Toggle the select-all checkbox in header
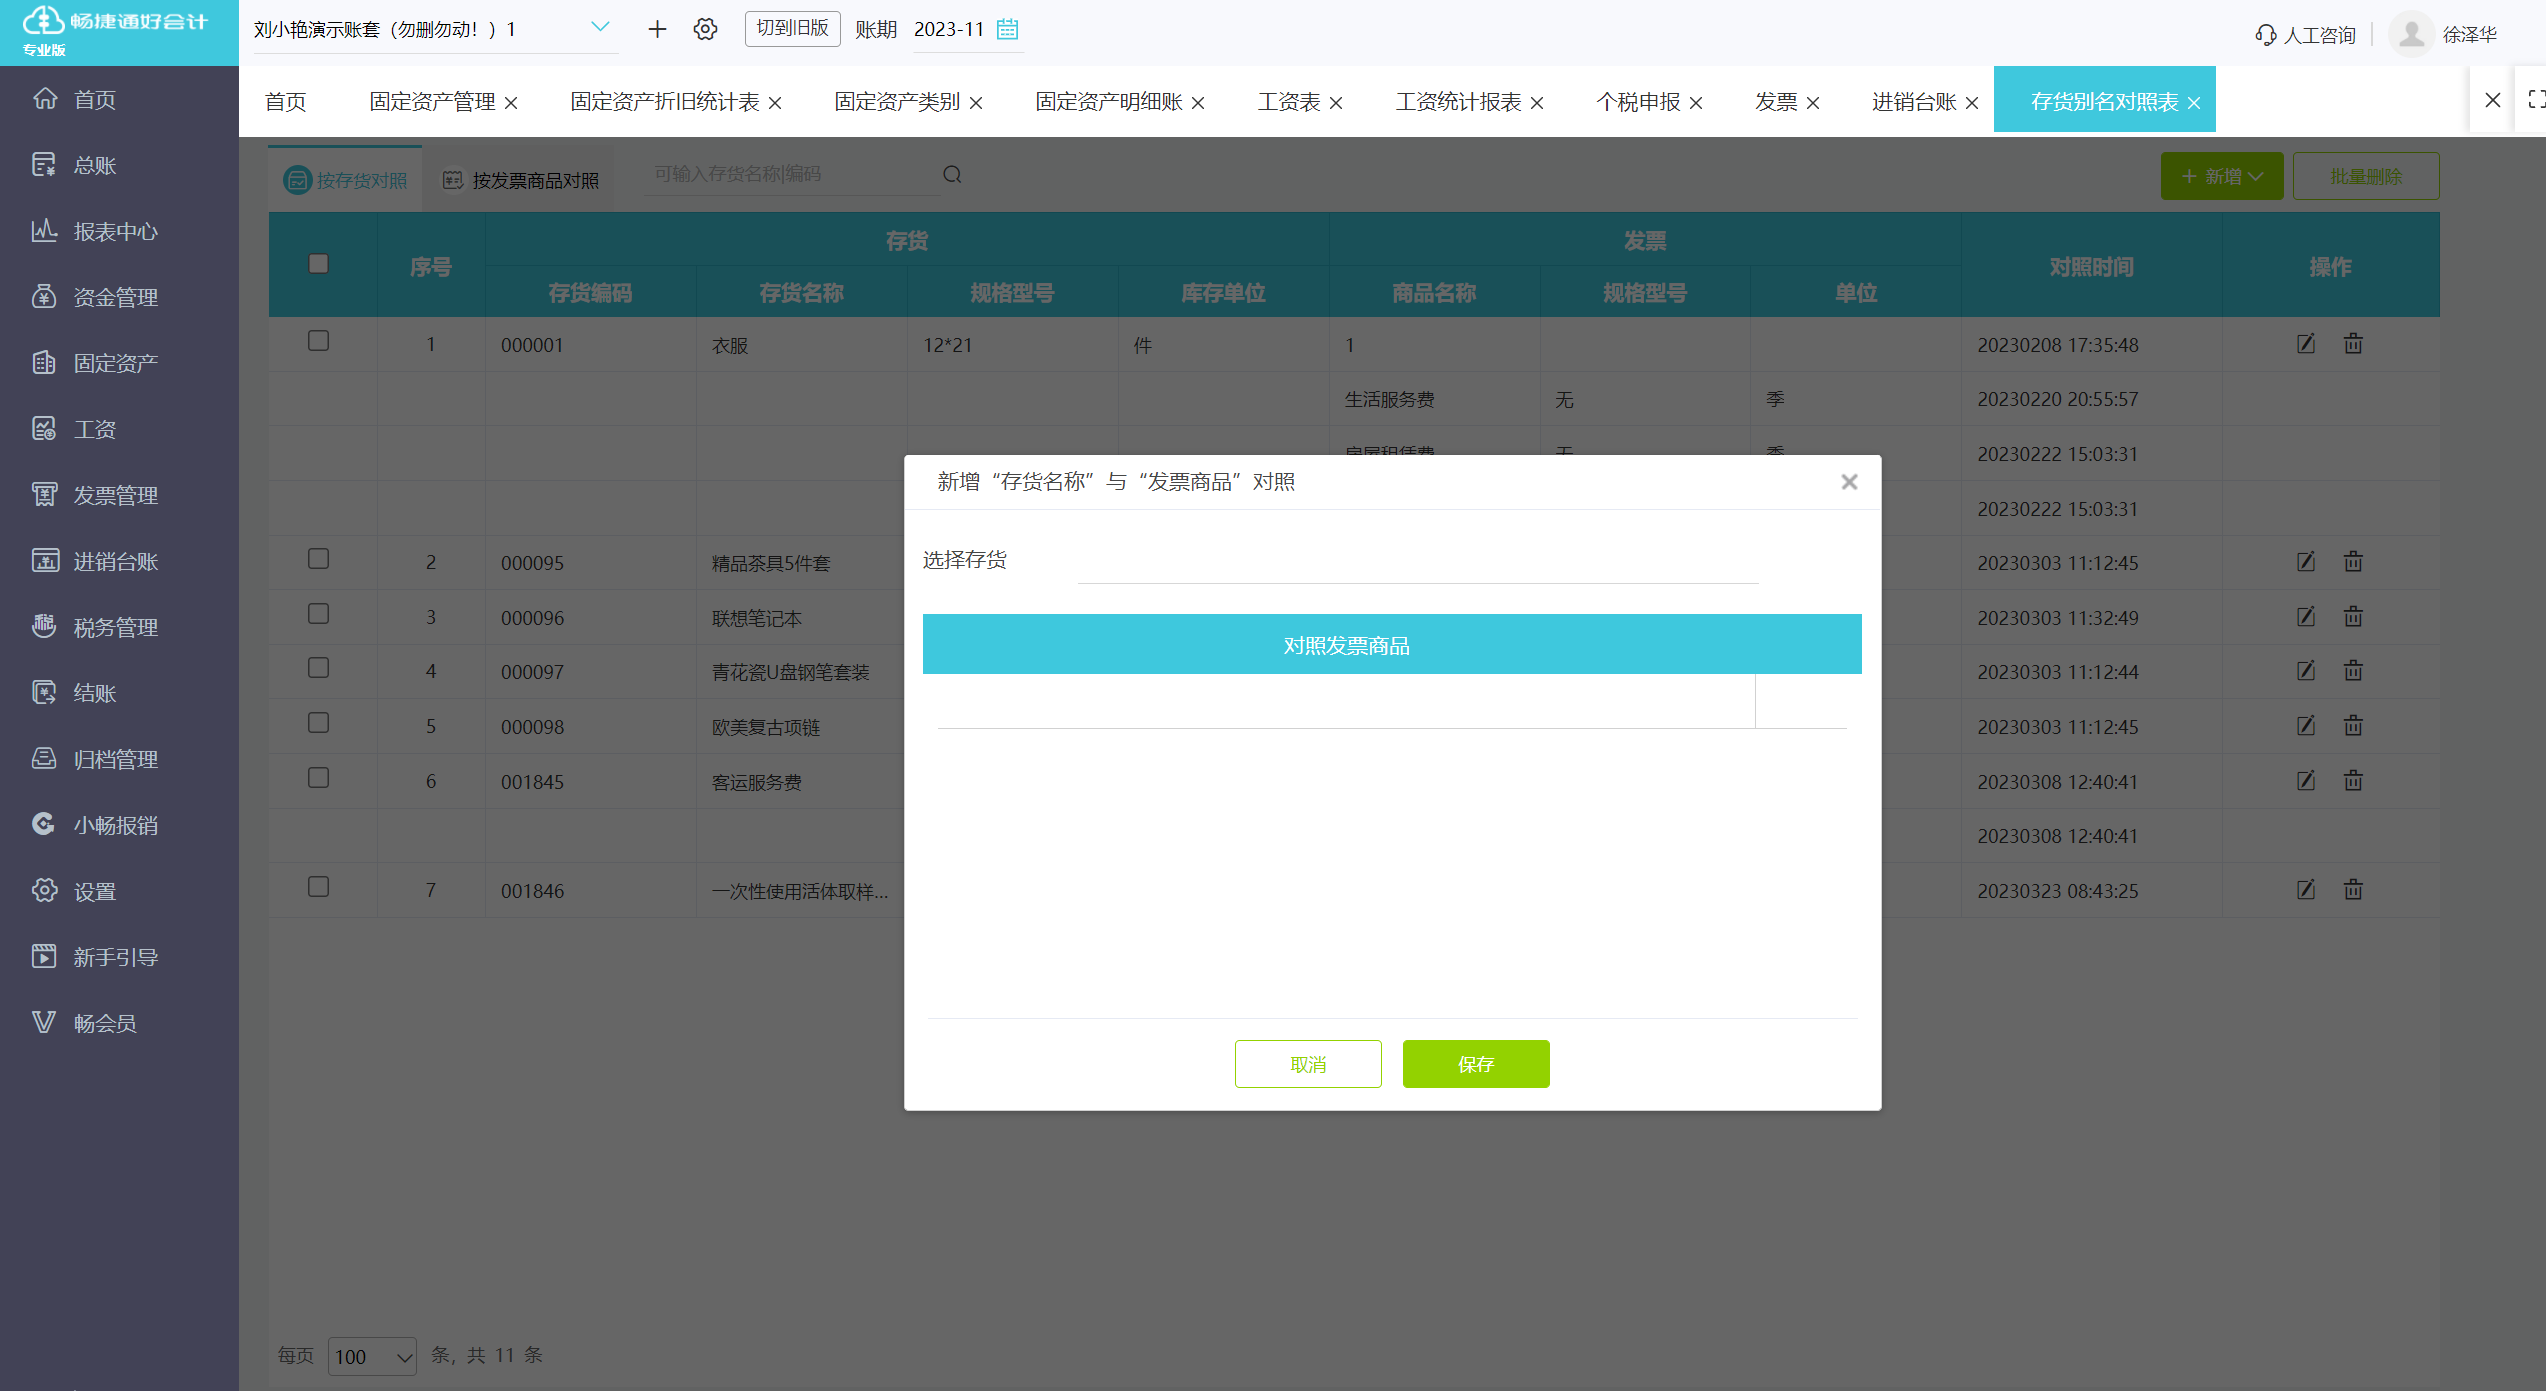2546x1391 pixels. click(318, 264)
